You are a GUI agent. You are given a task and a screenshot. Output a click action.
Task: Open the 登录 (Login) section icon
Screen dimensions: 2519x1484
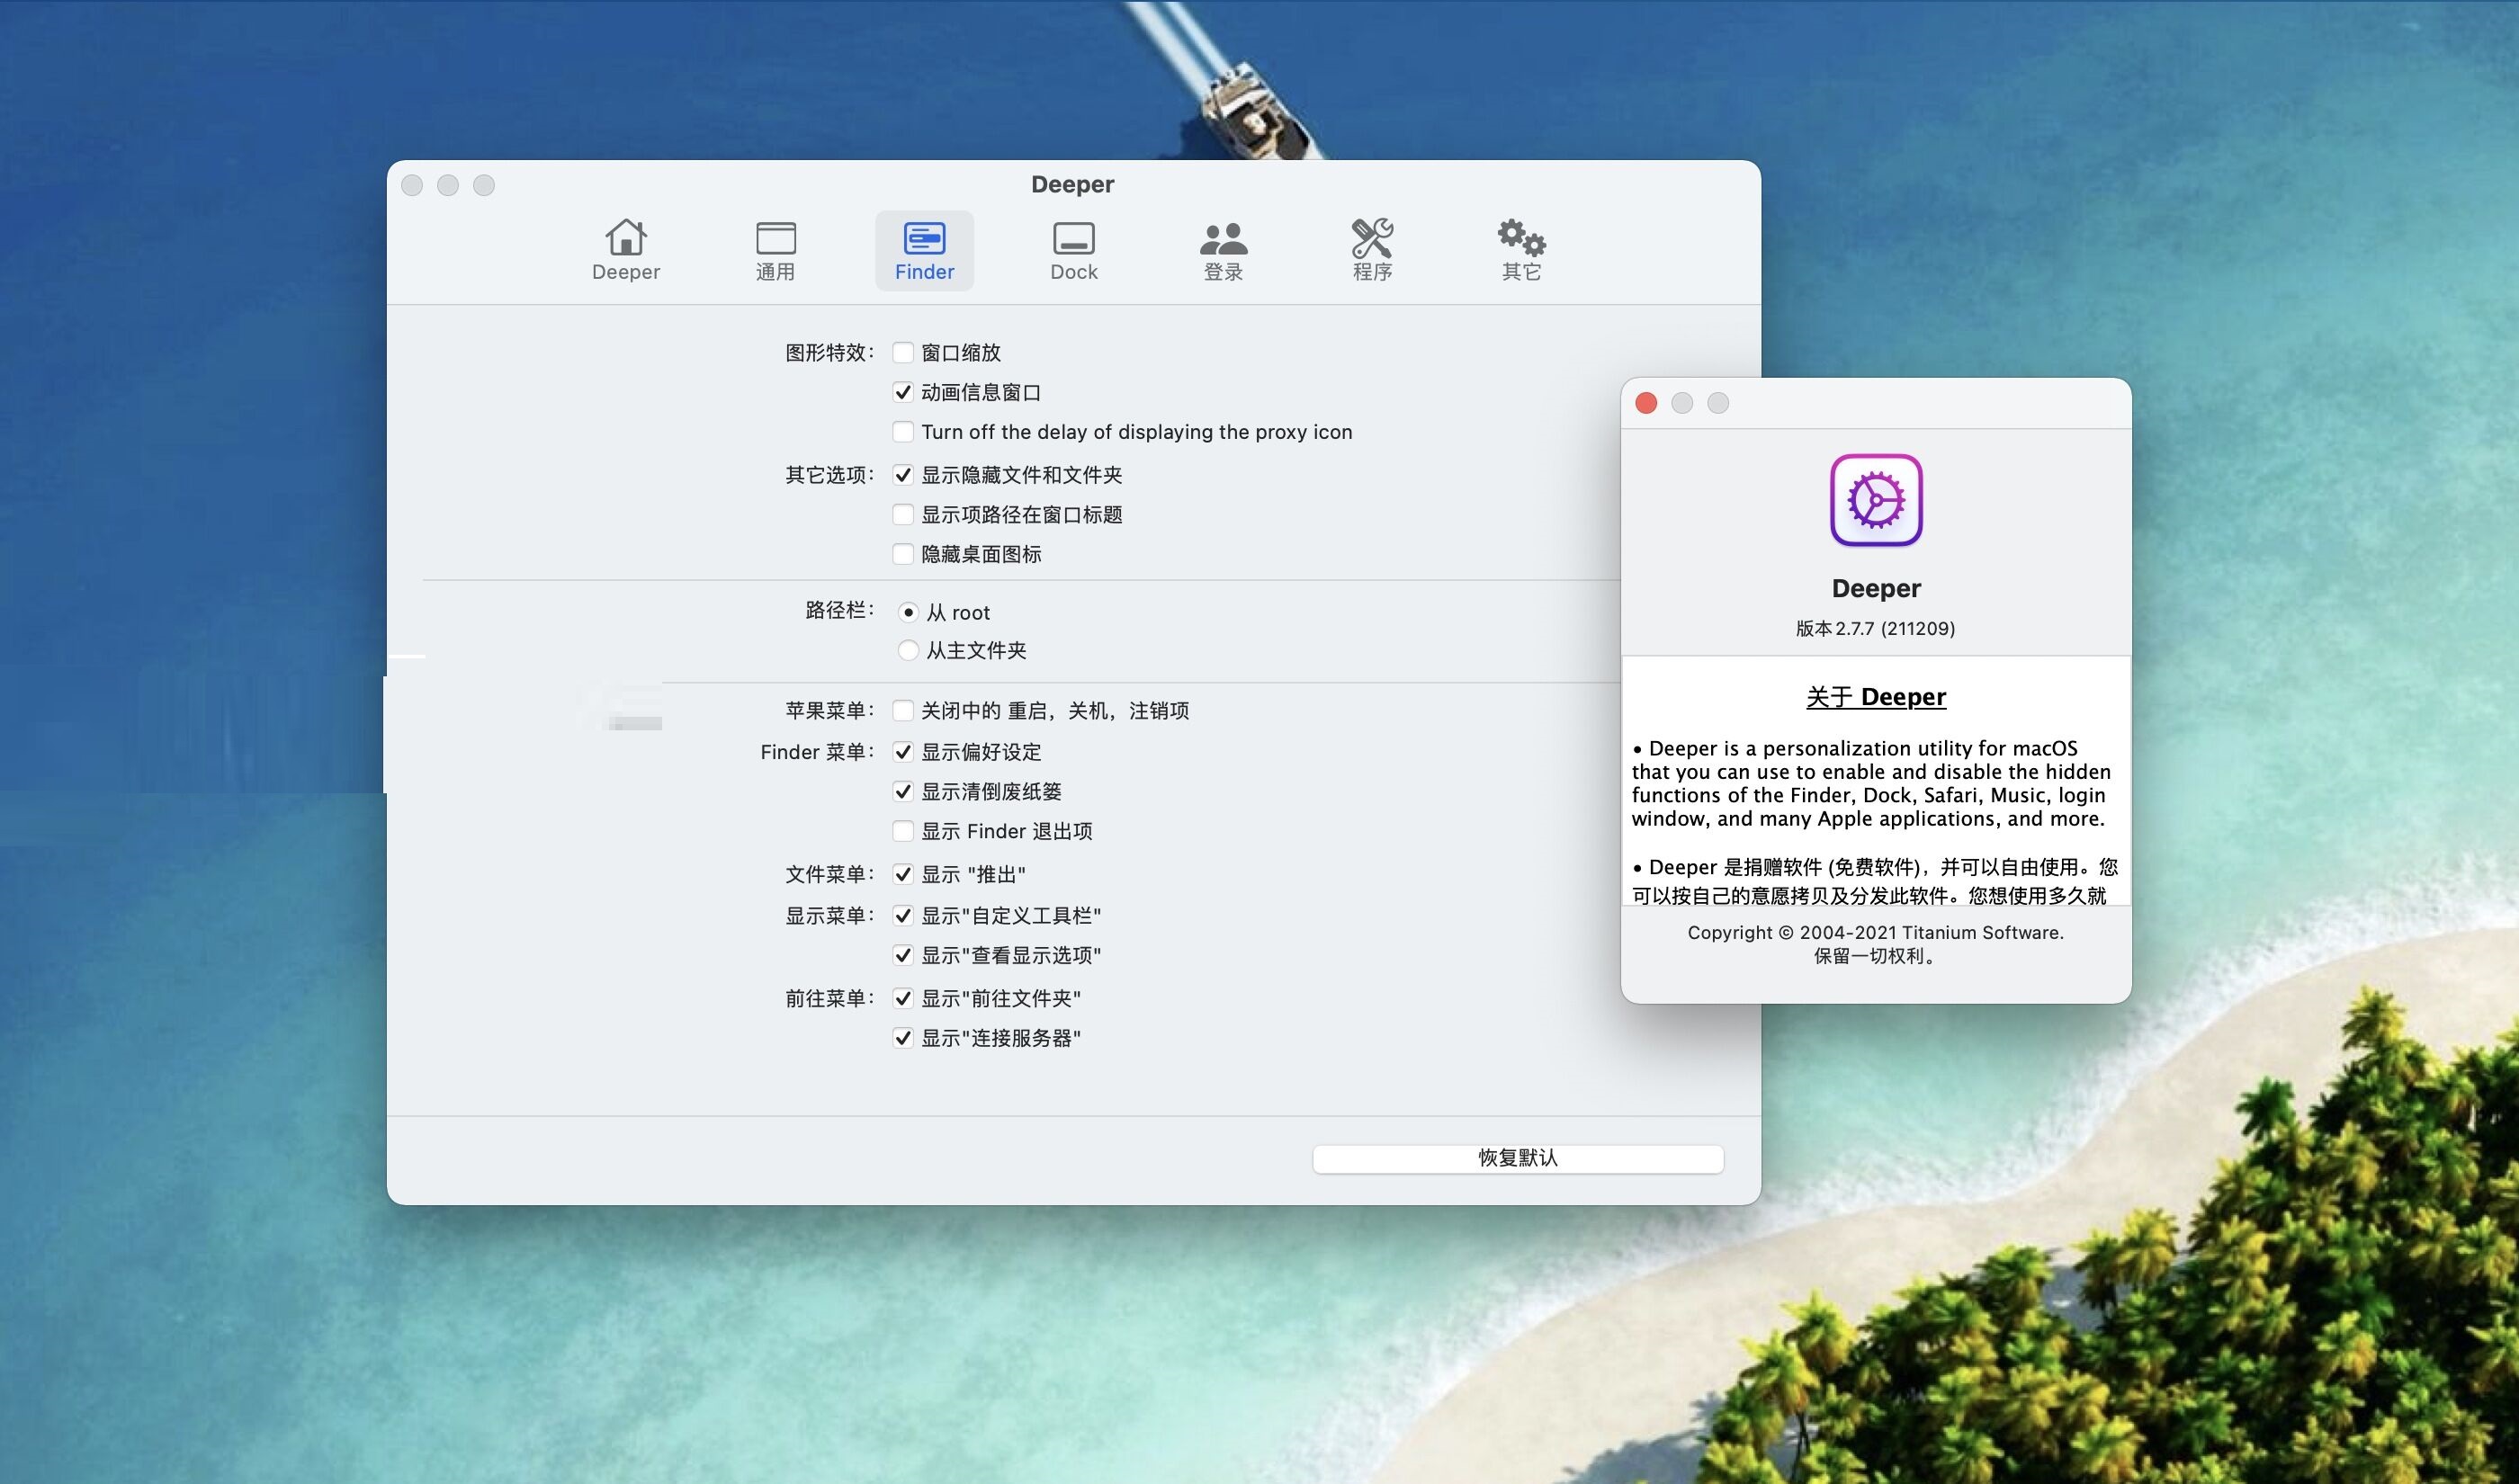click(x=1222, y=249)
